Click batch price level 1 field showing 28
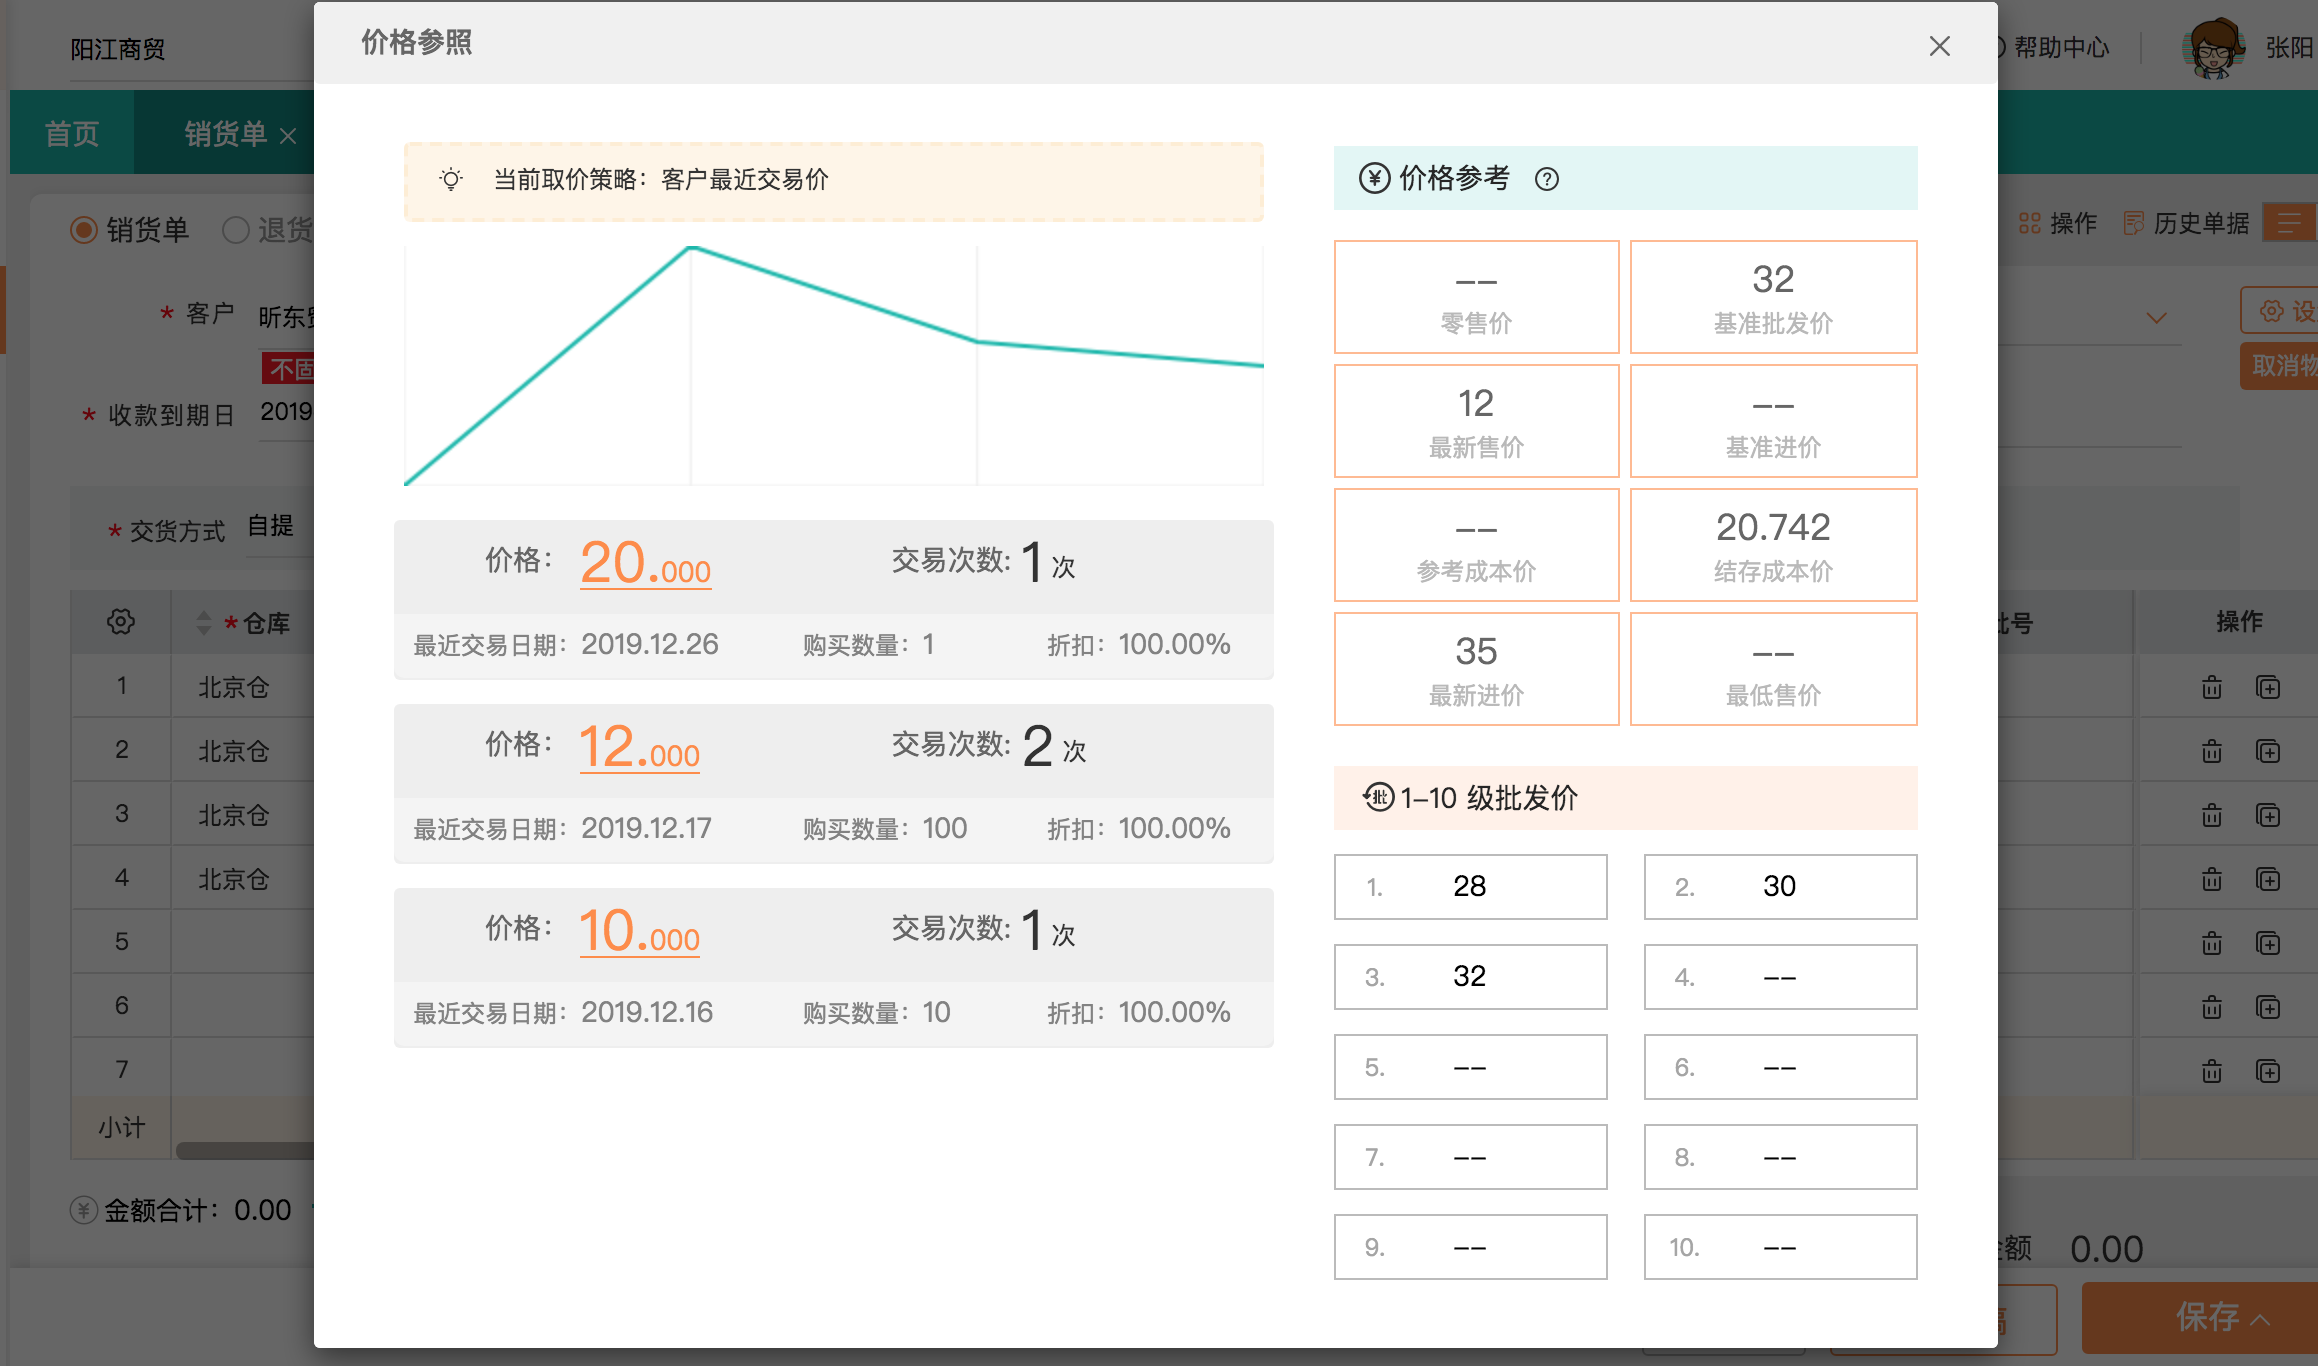This screenshot has width=2318, height=1366. (1469, 886)
